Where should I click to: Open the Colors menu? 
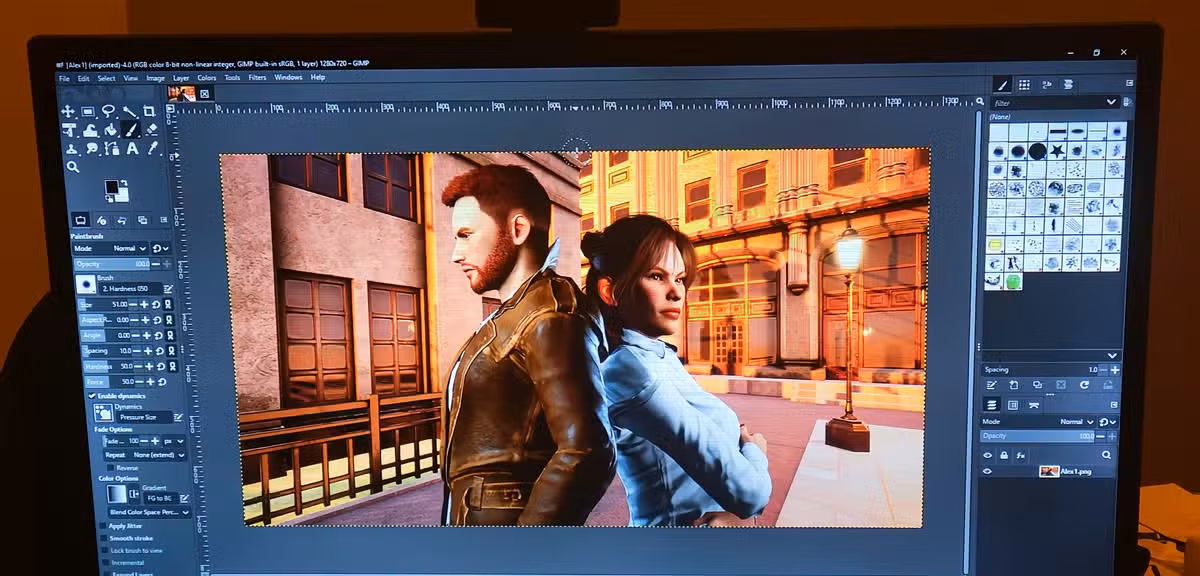click(x=207, y=77)
